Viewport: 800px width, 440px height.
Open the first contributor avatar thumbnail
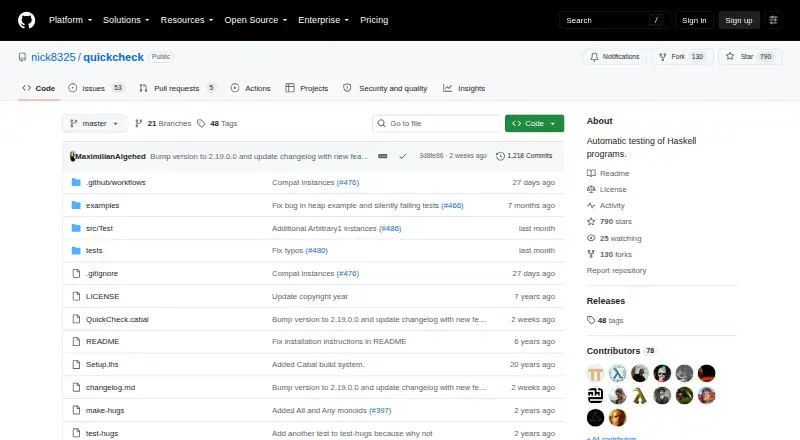coord(595,374)
